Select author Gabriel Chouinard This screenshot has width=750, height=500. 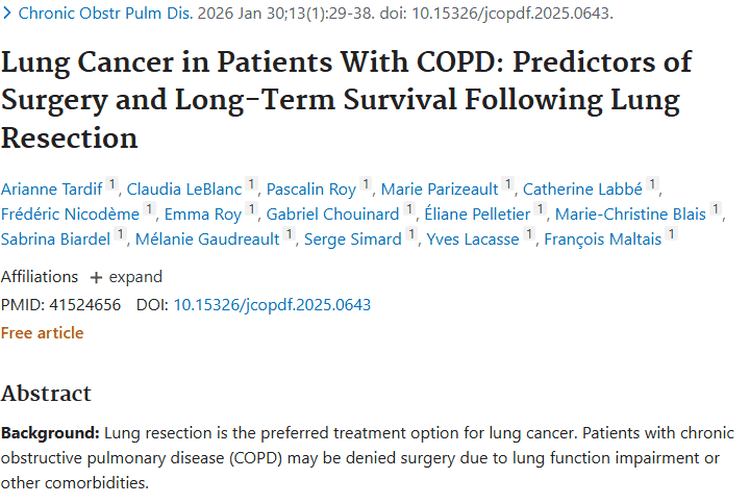click(332, 214)
